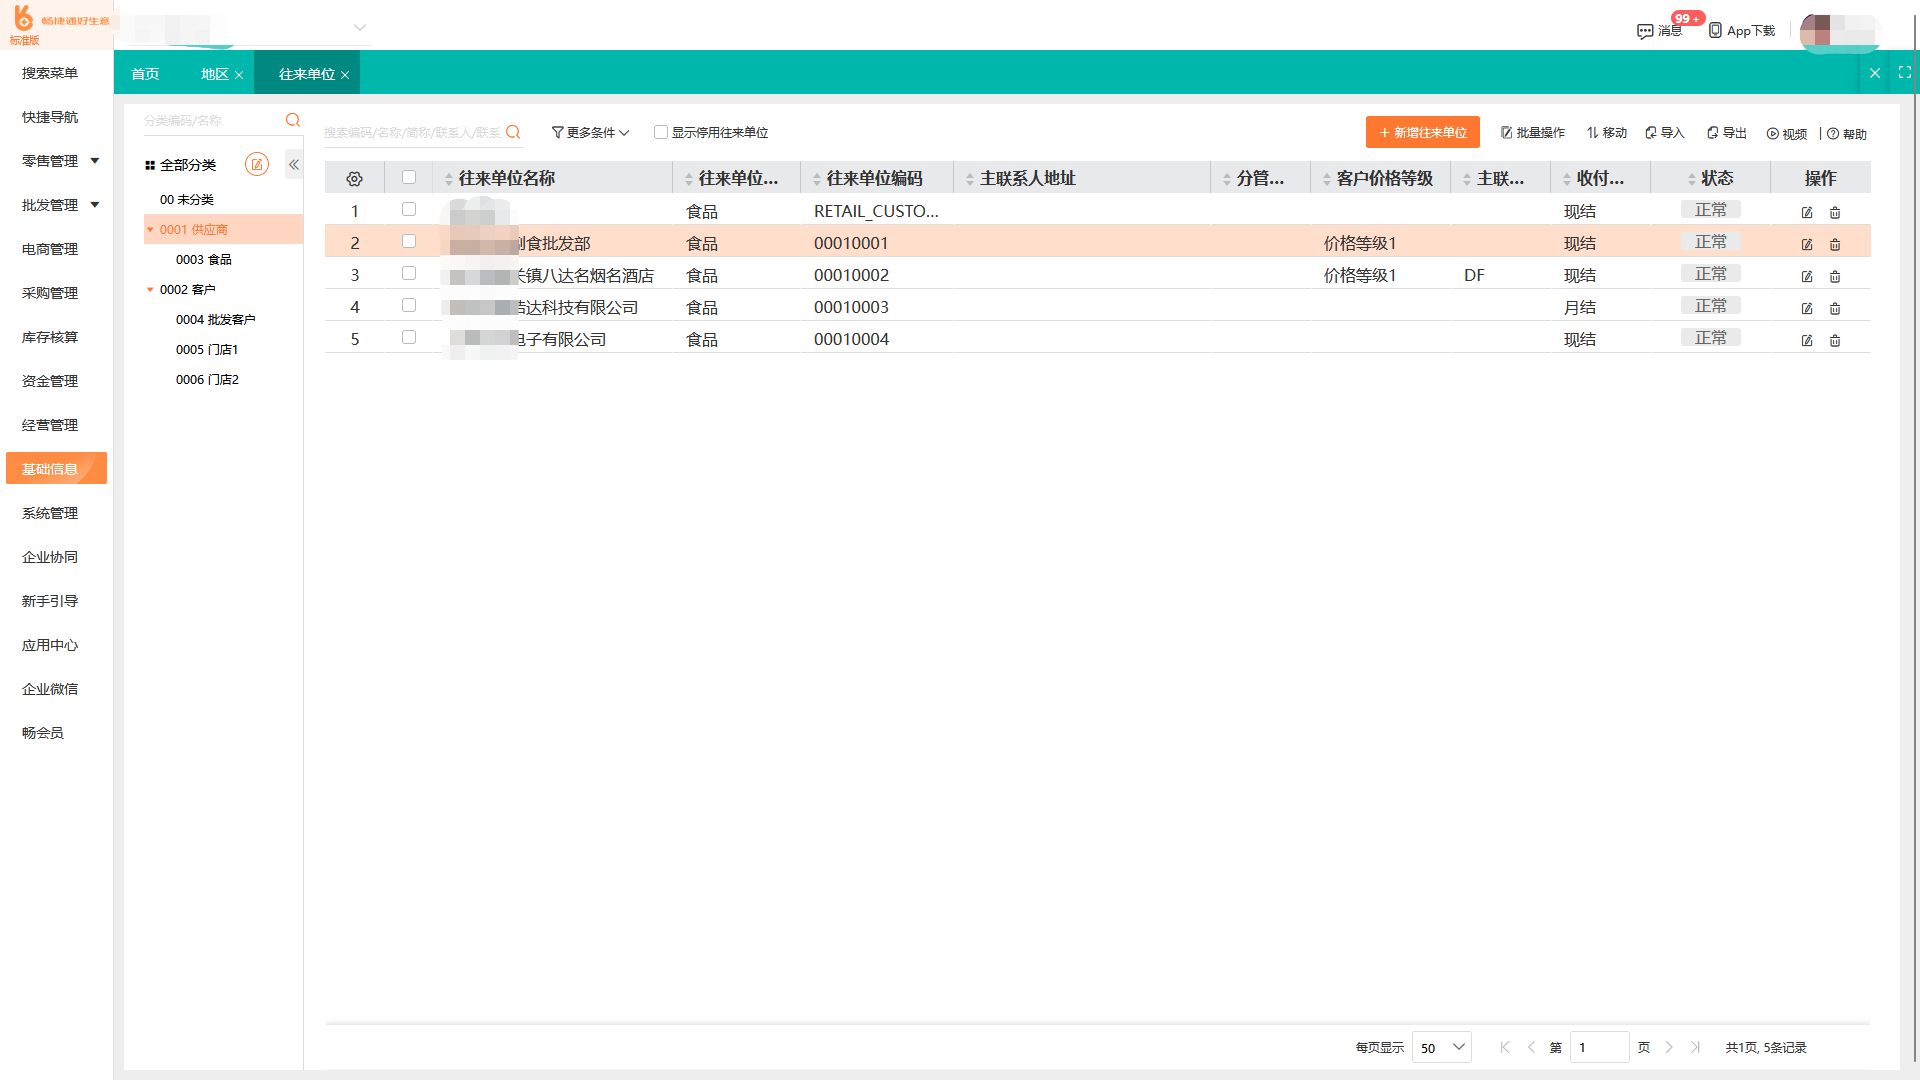Image resolution: width=1920 pixels, height=1080 pixels.
Task: Click the edit icon for row 3
Action: [1807, 274]
